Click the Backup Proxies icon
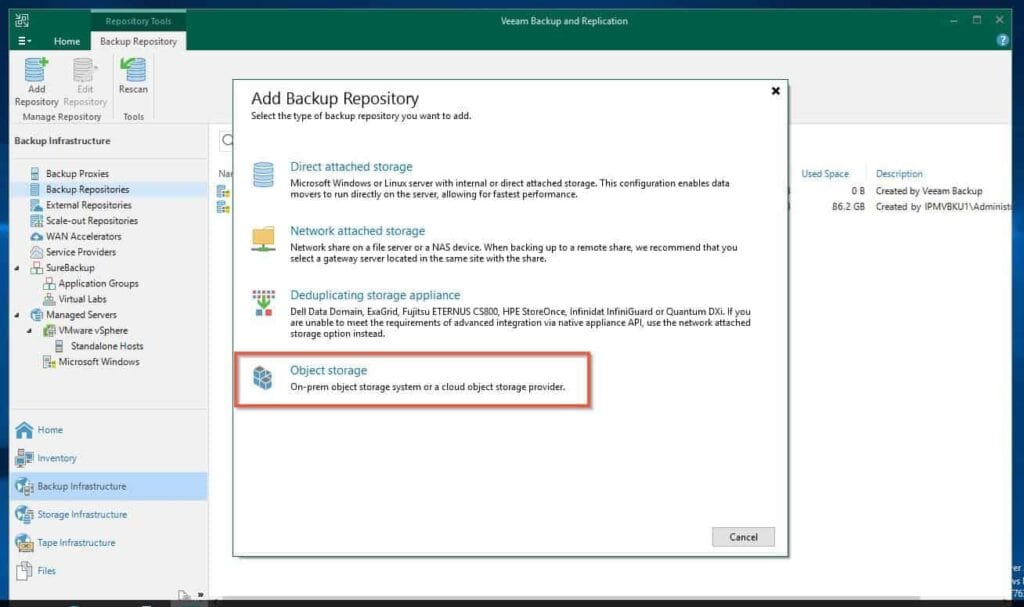 pos(35,174)
